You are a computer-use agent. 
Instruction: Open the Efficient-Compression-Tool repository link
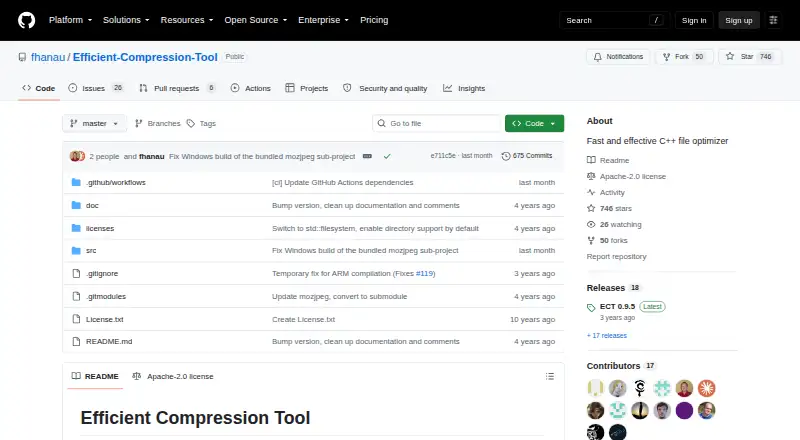pyautogui.click(x=145, y=57)
